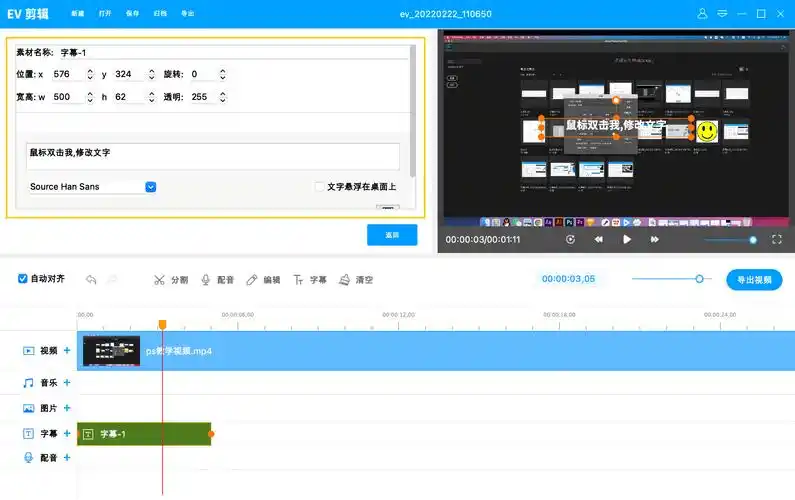This screenshot has height=500, width=795.
Task: Open the 导出 (Export) menu
Action: (187, 15)
